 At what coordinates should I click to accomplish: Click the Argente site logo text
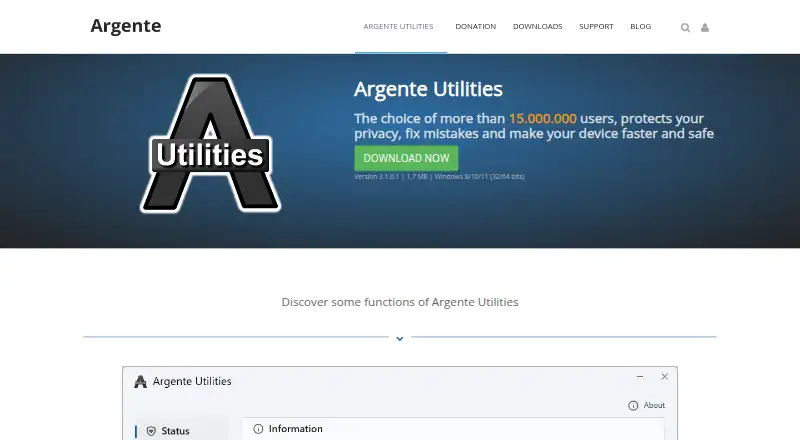pos(126,26)
